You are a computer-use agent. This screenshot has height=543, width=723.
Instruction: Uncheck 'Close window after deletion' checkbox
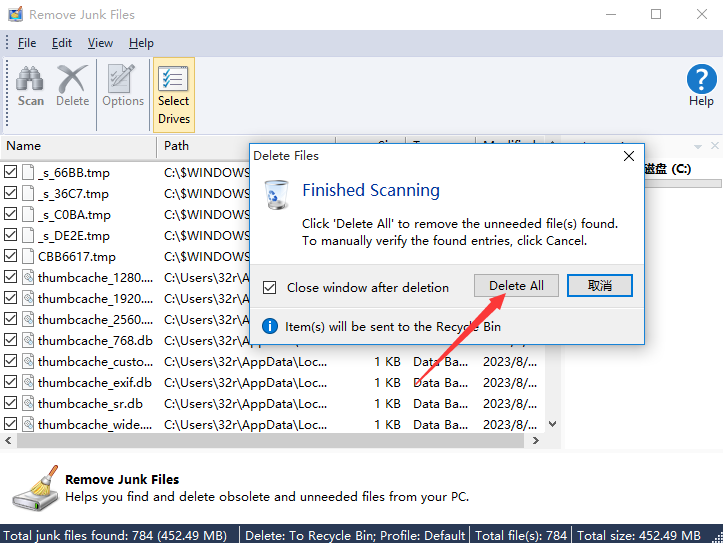click(x=269, y=287)
